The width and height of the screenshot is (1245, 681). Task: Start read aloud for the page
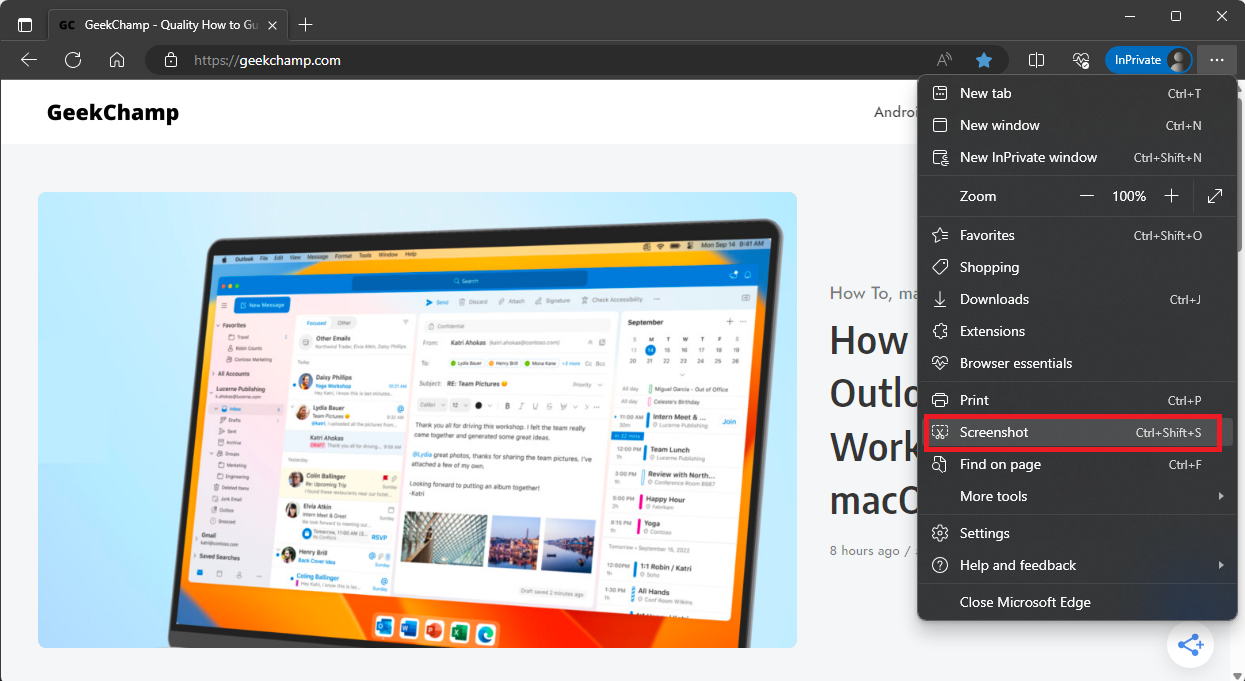point(943,60)
